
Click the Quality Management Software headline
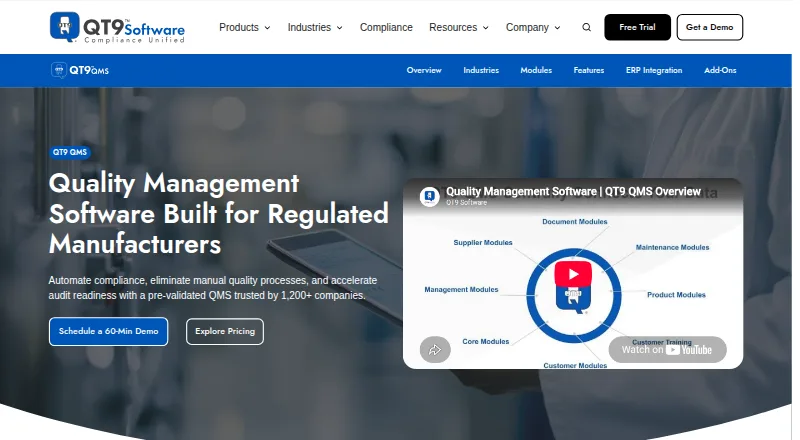pos(218,213)
